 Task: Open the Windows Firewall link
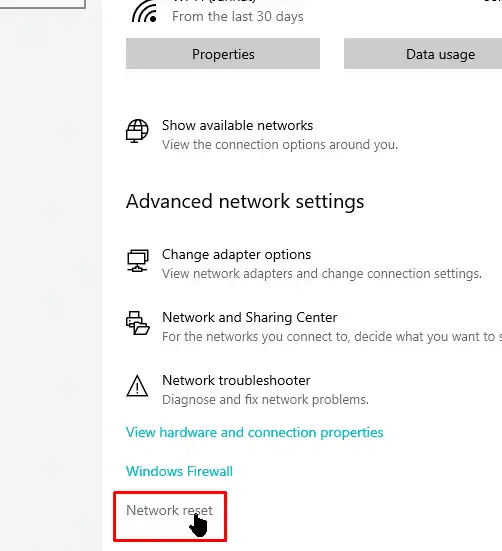tap(179, 471)
